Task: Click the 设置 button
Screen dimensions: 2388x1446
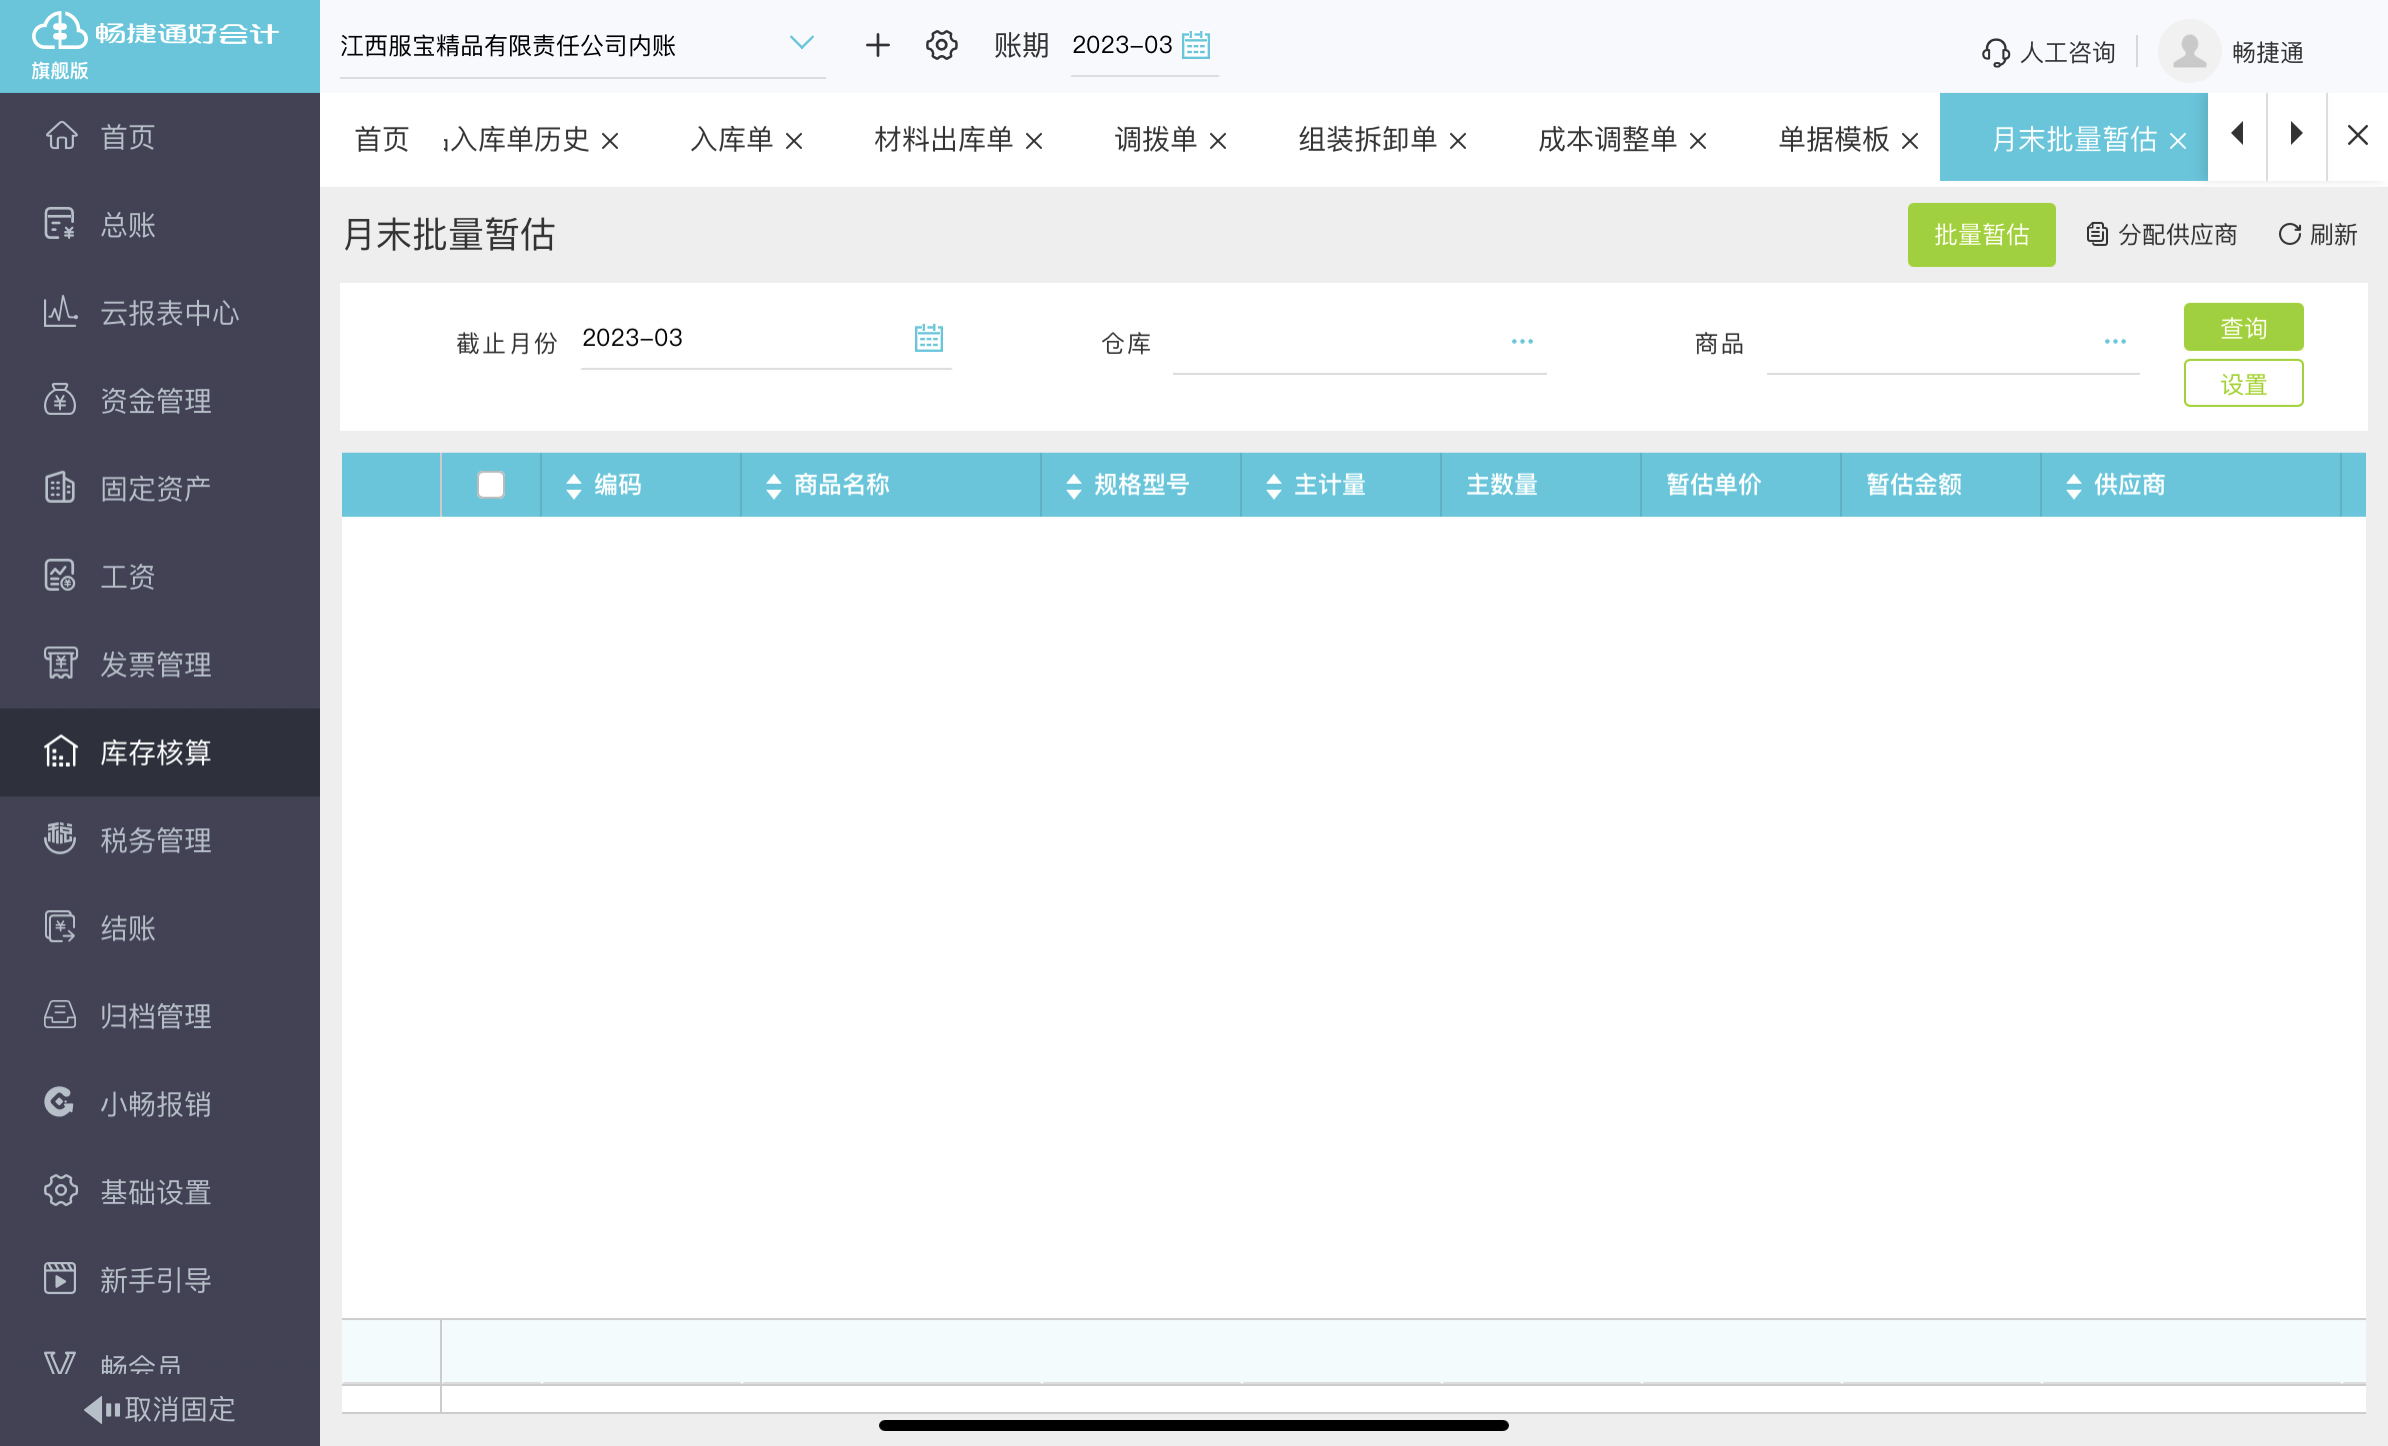Action: tap(2241, 384)
